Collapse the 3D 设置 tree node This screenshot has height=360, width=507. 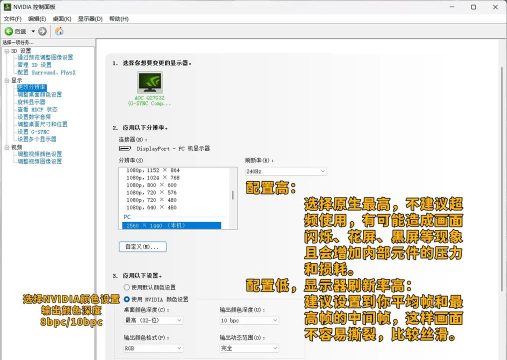(x=7, y=51)
